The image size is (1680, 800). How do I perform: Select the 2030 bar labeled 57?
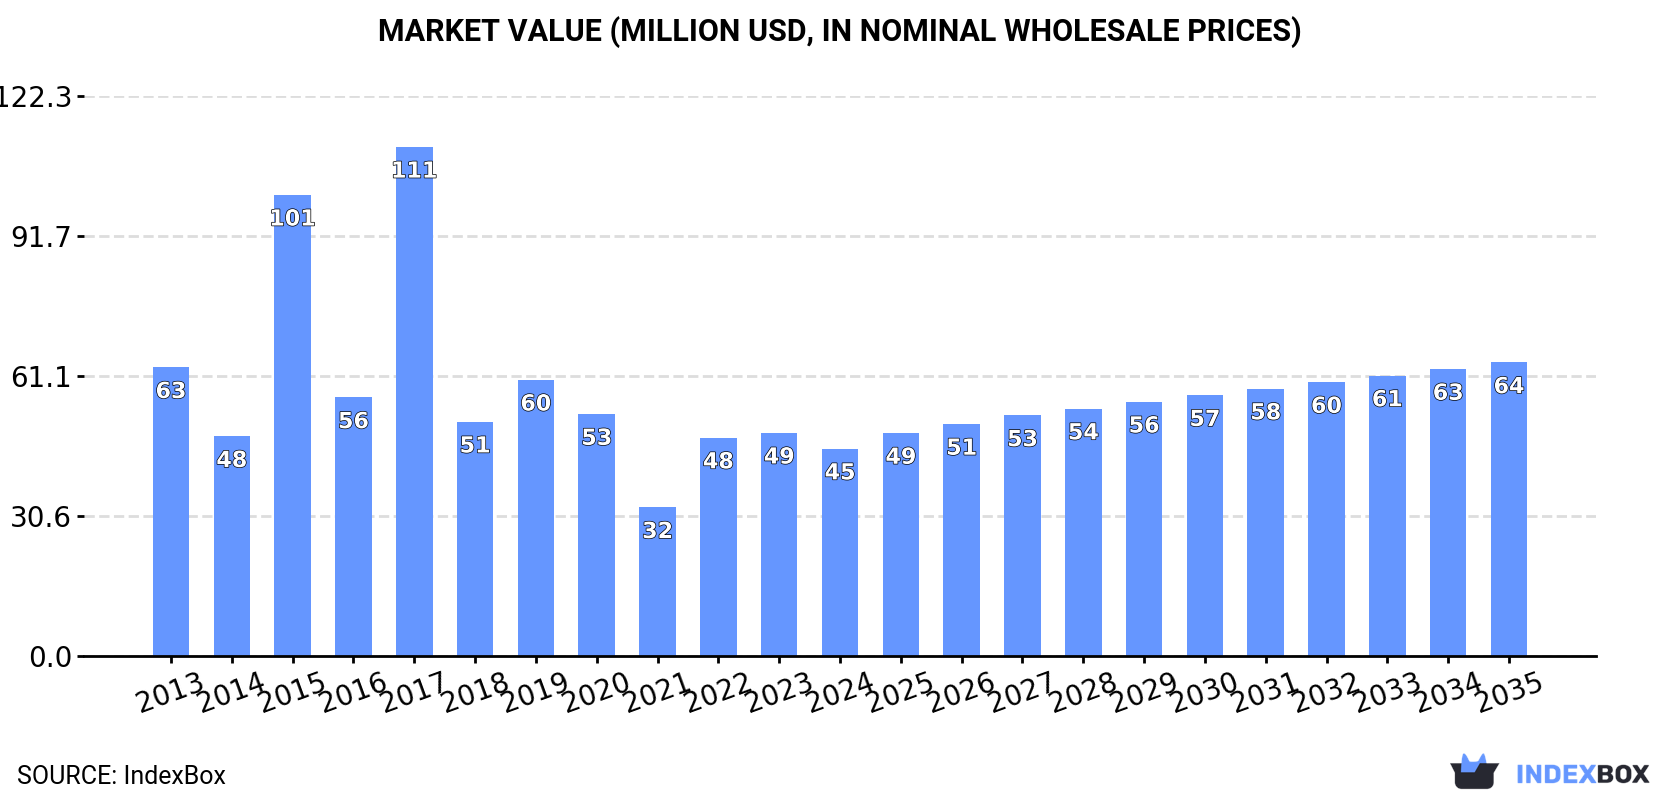point(1205,526)
